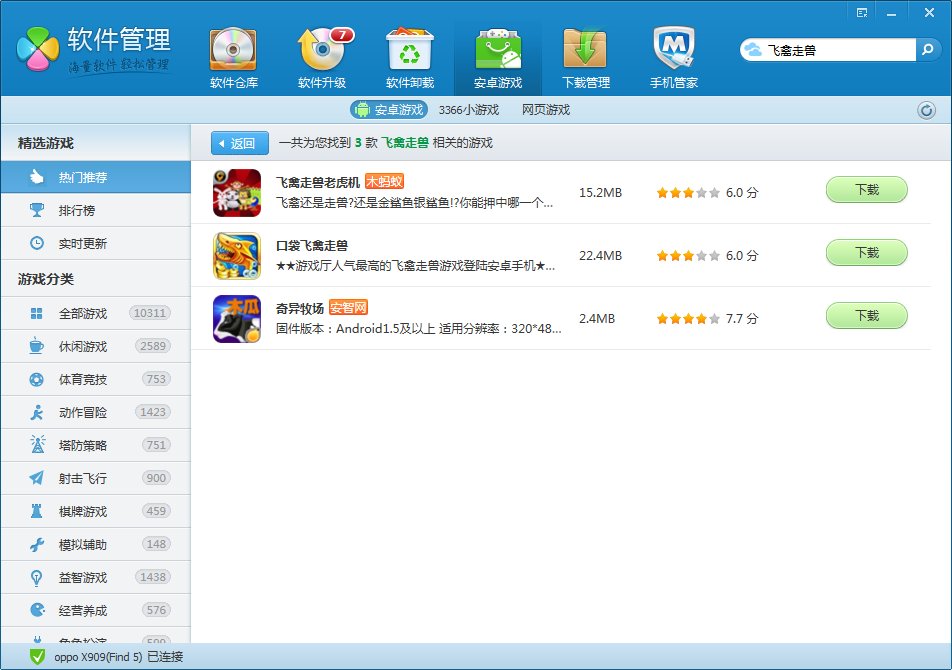Download 口袋飞禽走兽 game
Viewport: 952px width, 670px height.
pos(866,254)
